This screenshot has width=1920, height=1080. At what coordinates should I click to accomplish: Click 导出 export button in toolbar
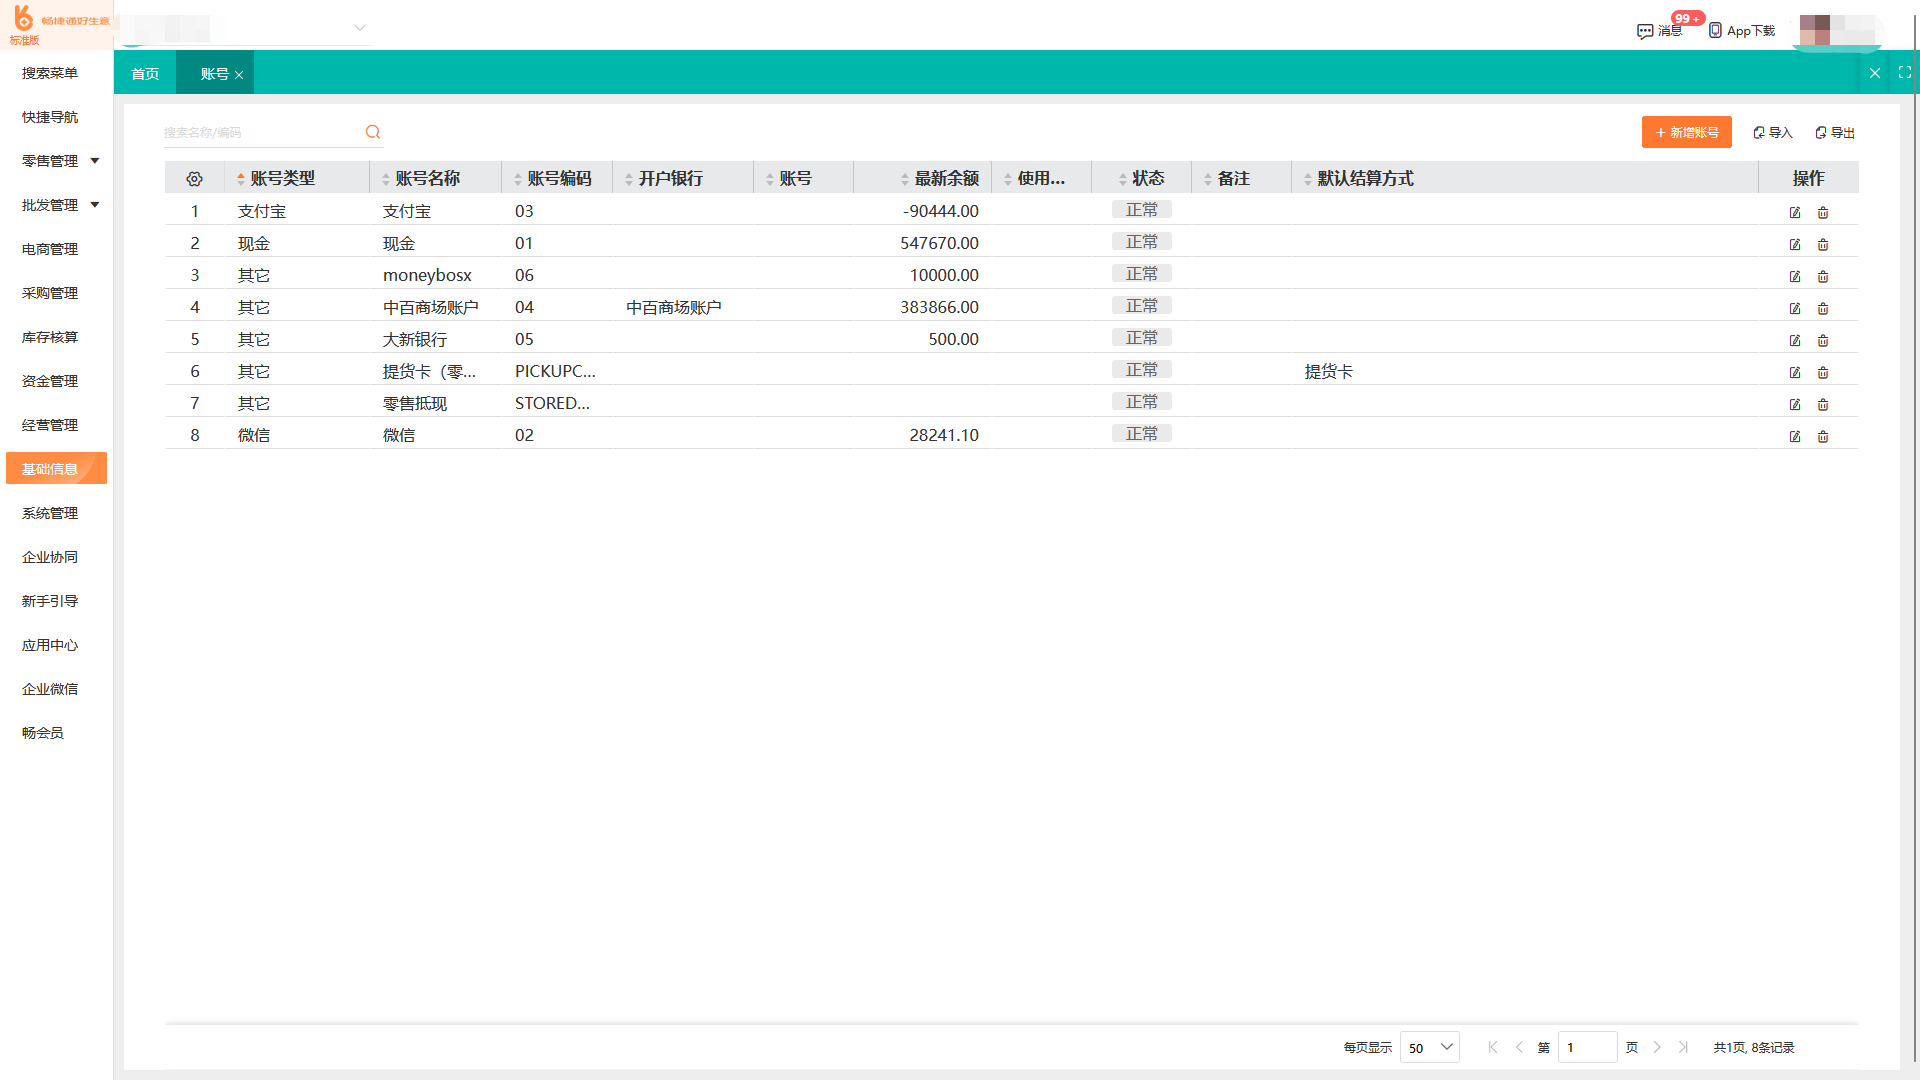point(1834,132)
